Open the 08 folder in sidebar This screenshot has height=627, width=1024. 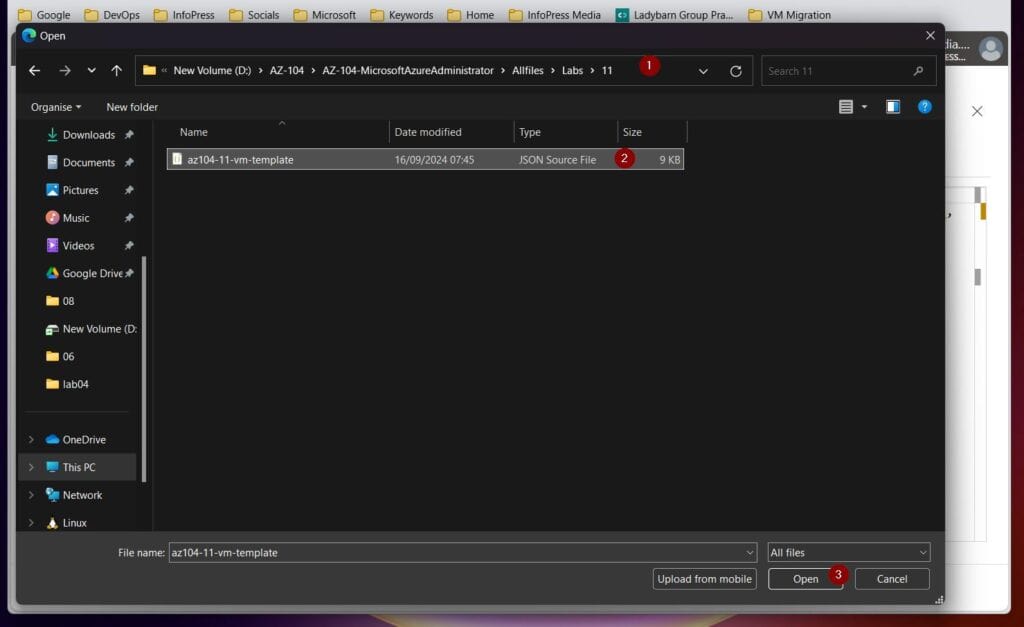tap(68, 301)
